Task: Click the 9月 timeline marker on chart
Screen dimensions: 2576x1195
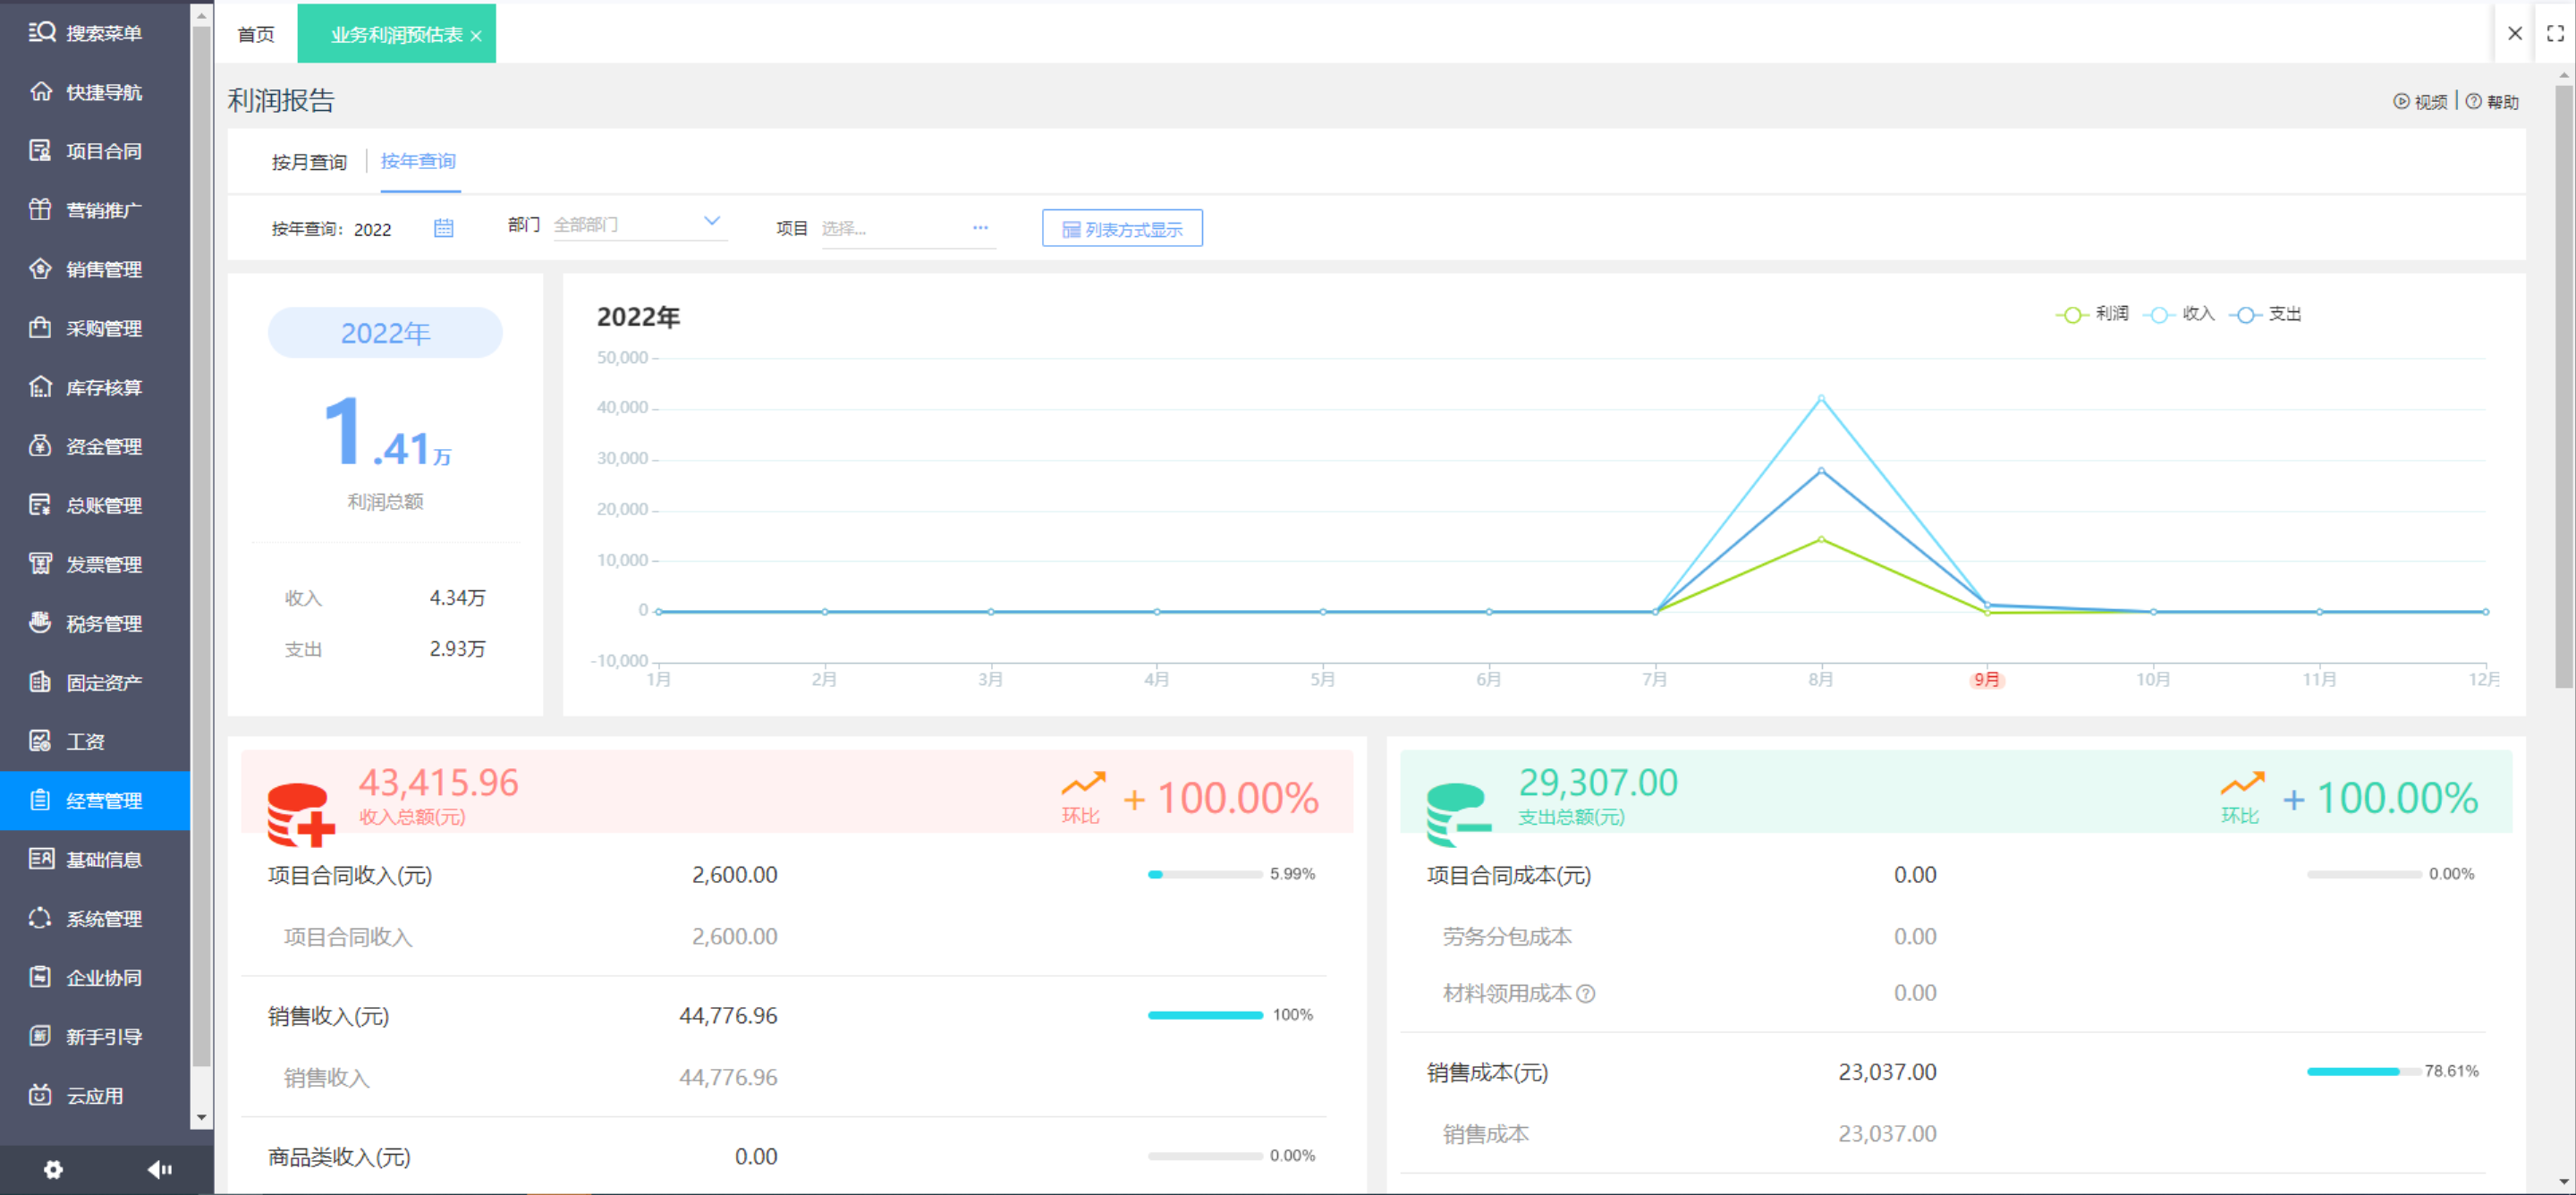Action: click(x=1987, y=674)
